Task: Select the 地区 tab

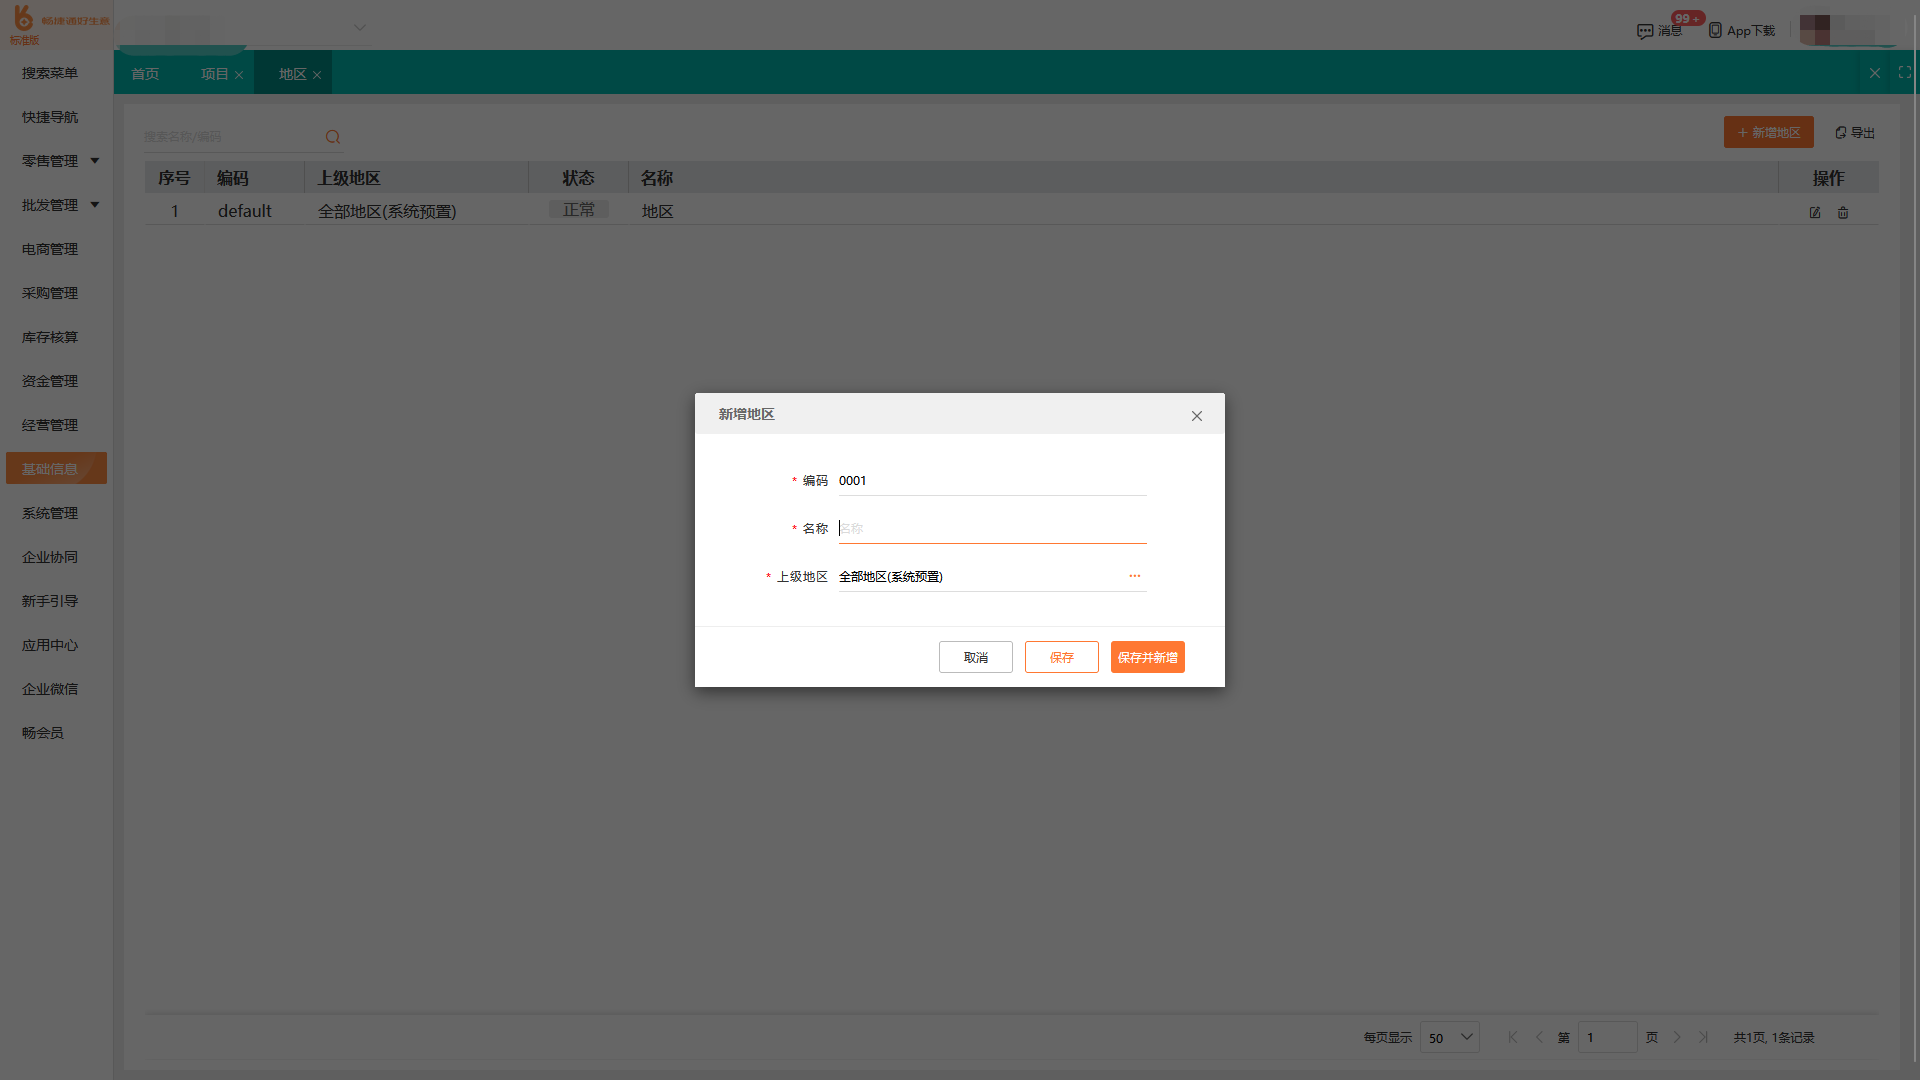Action: tap(293, 74)
